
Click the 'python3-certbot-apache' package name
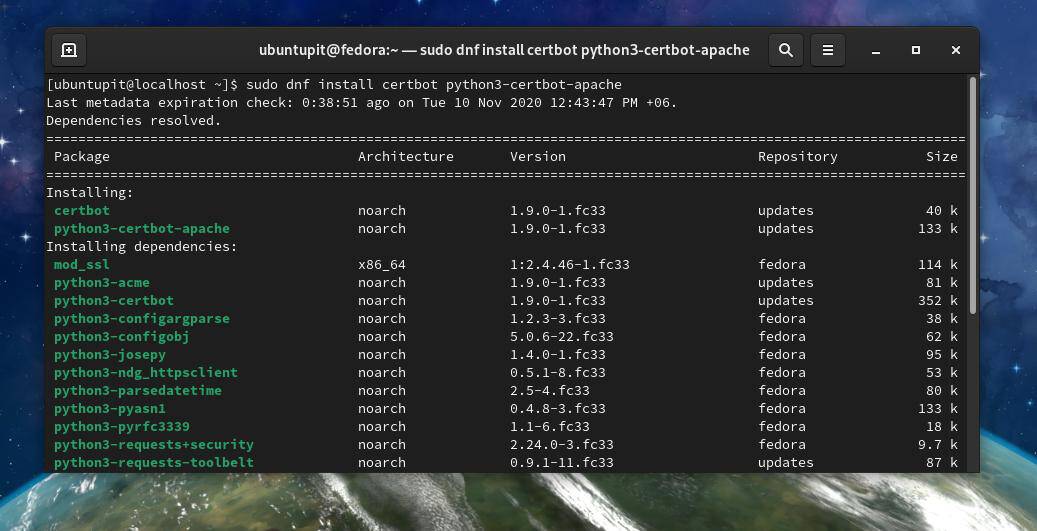142,228
